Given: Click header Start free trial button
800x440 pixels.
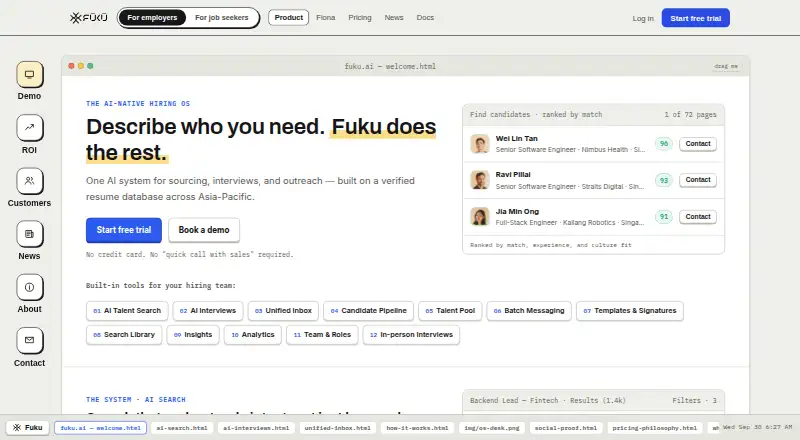Looking at the screenshot, I should click(x=696, y=18).
